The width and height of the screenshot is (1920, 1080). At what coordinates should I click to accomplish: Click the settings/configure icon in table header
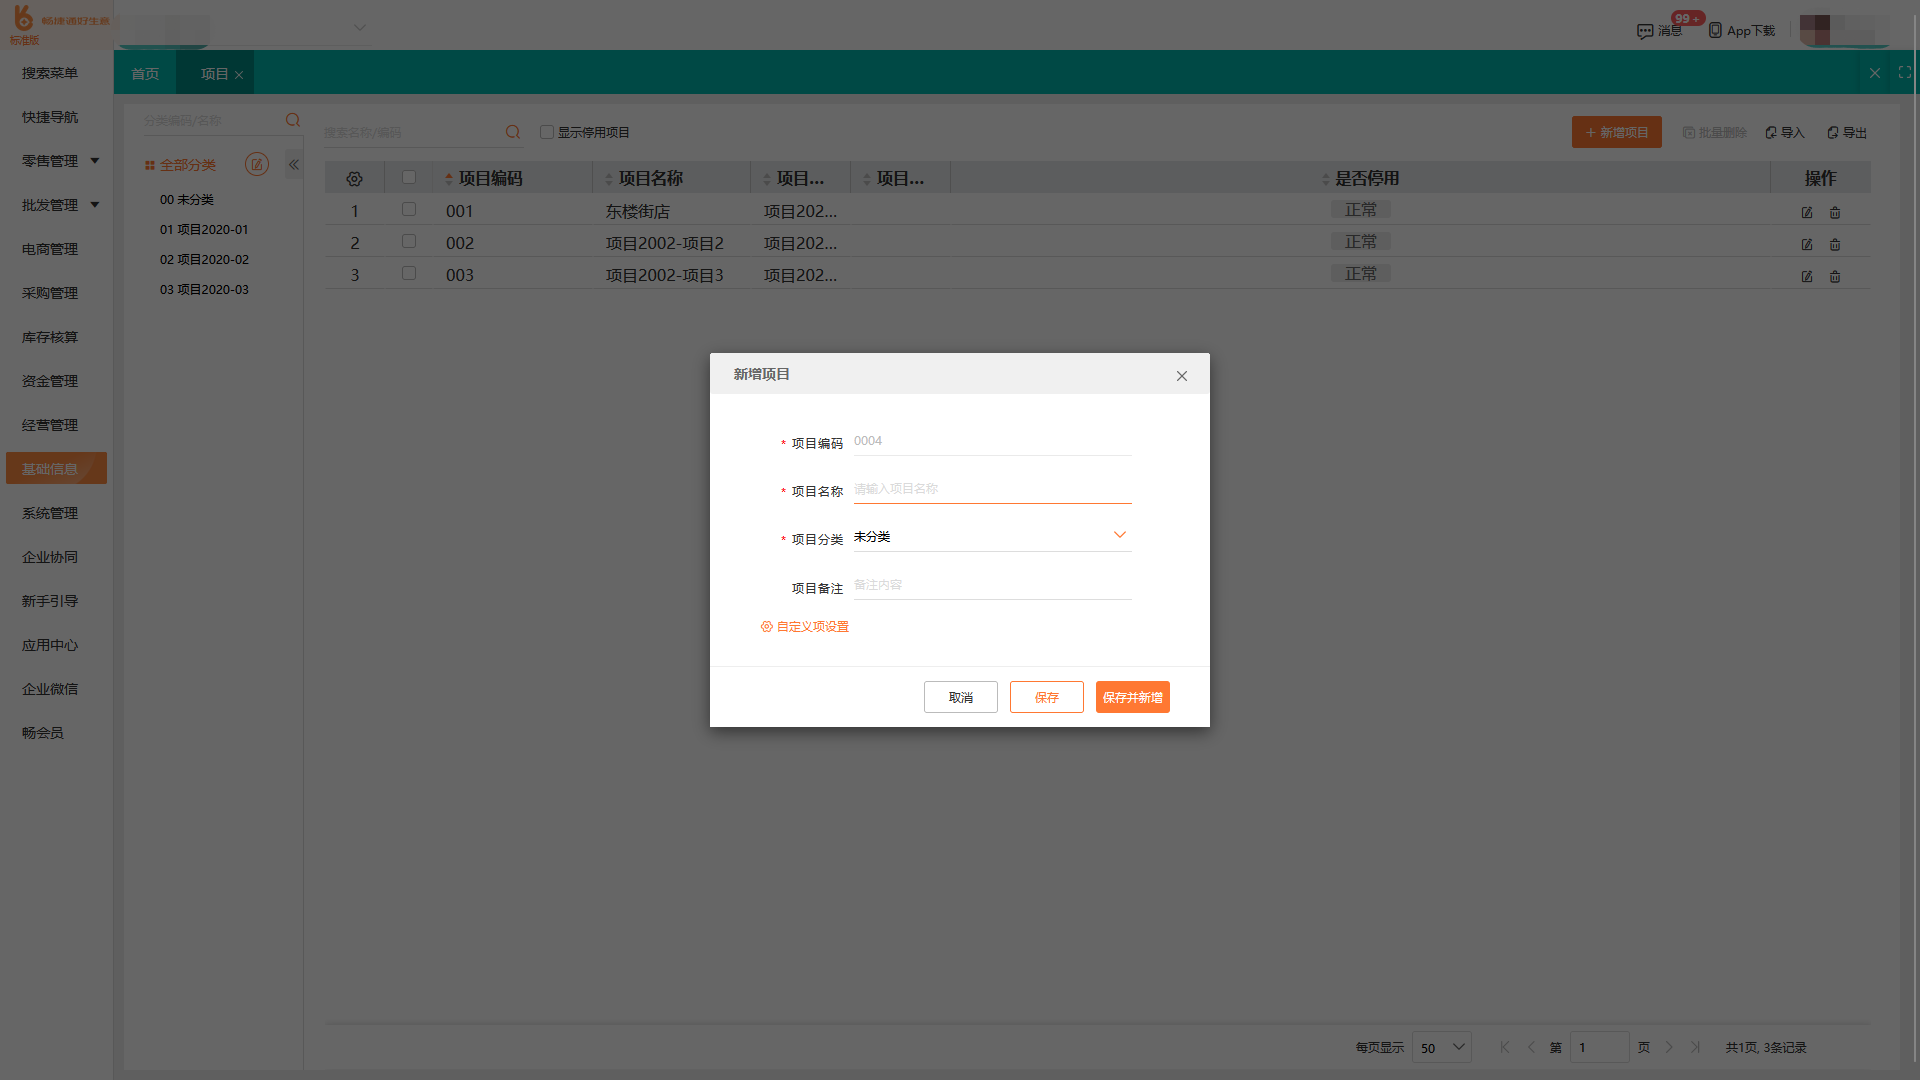click(x=353, y=179)
